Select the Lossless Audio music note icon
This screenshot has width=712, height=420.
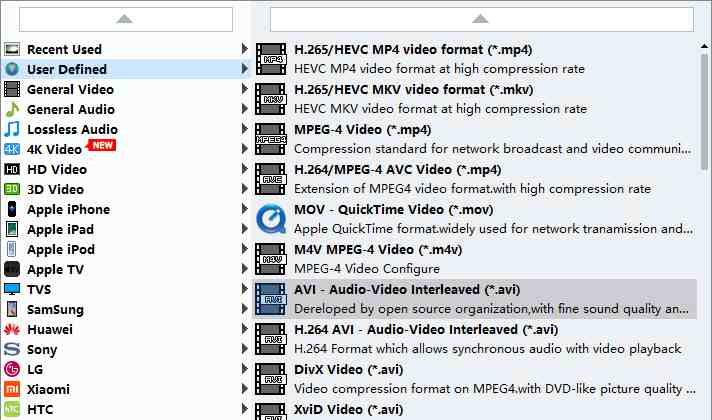(x=12, y=129)
